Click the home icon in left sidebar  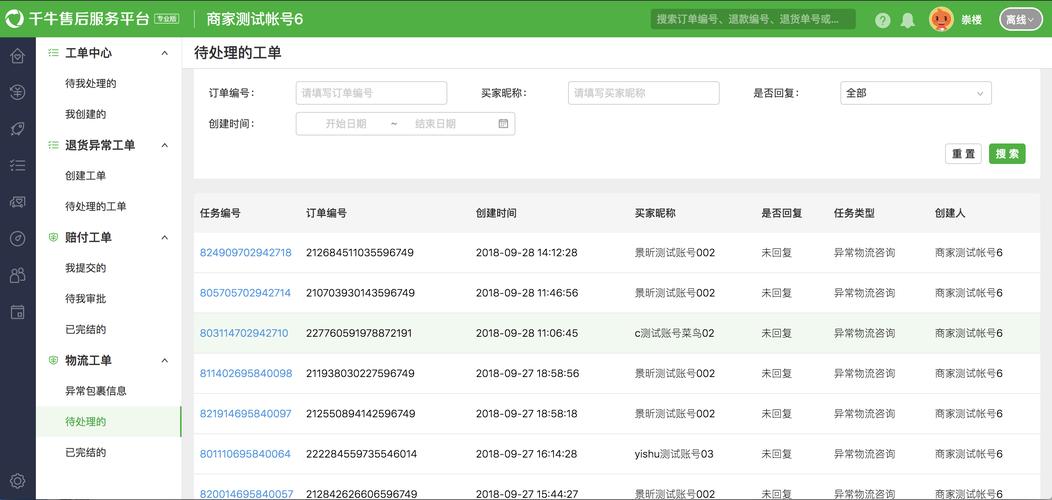tap(17, 55)
